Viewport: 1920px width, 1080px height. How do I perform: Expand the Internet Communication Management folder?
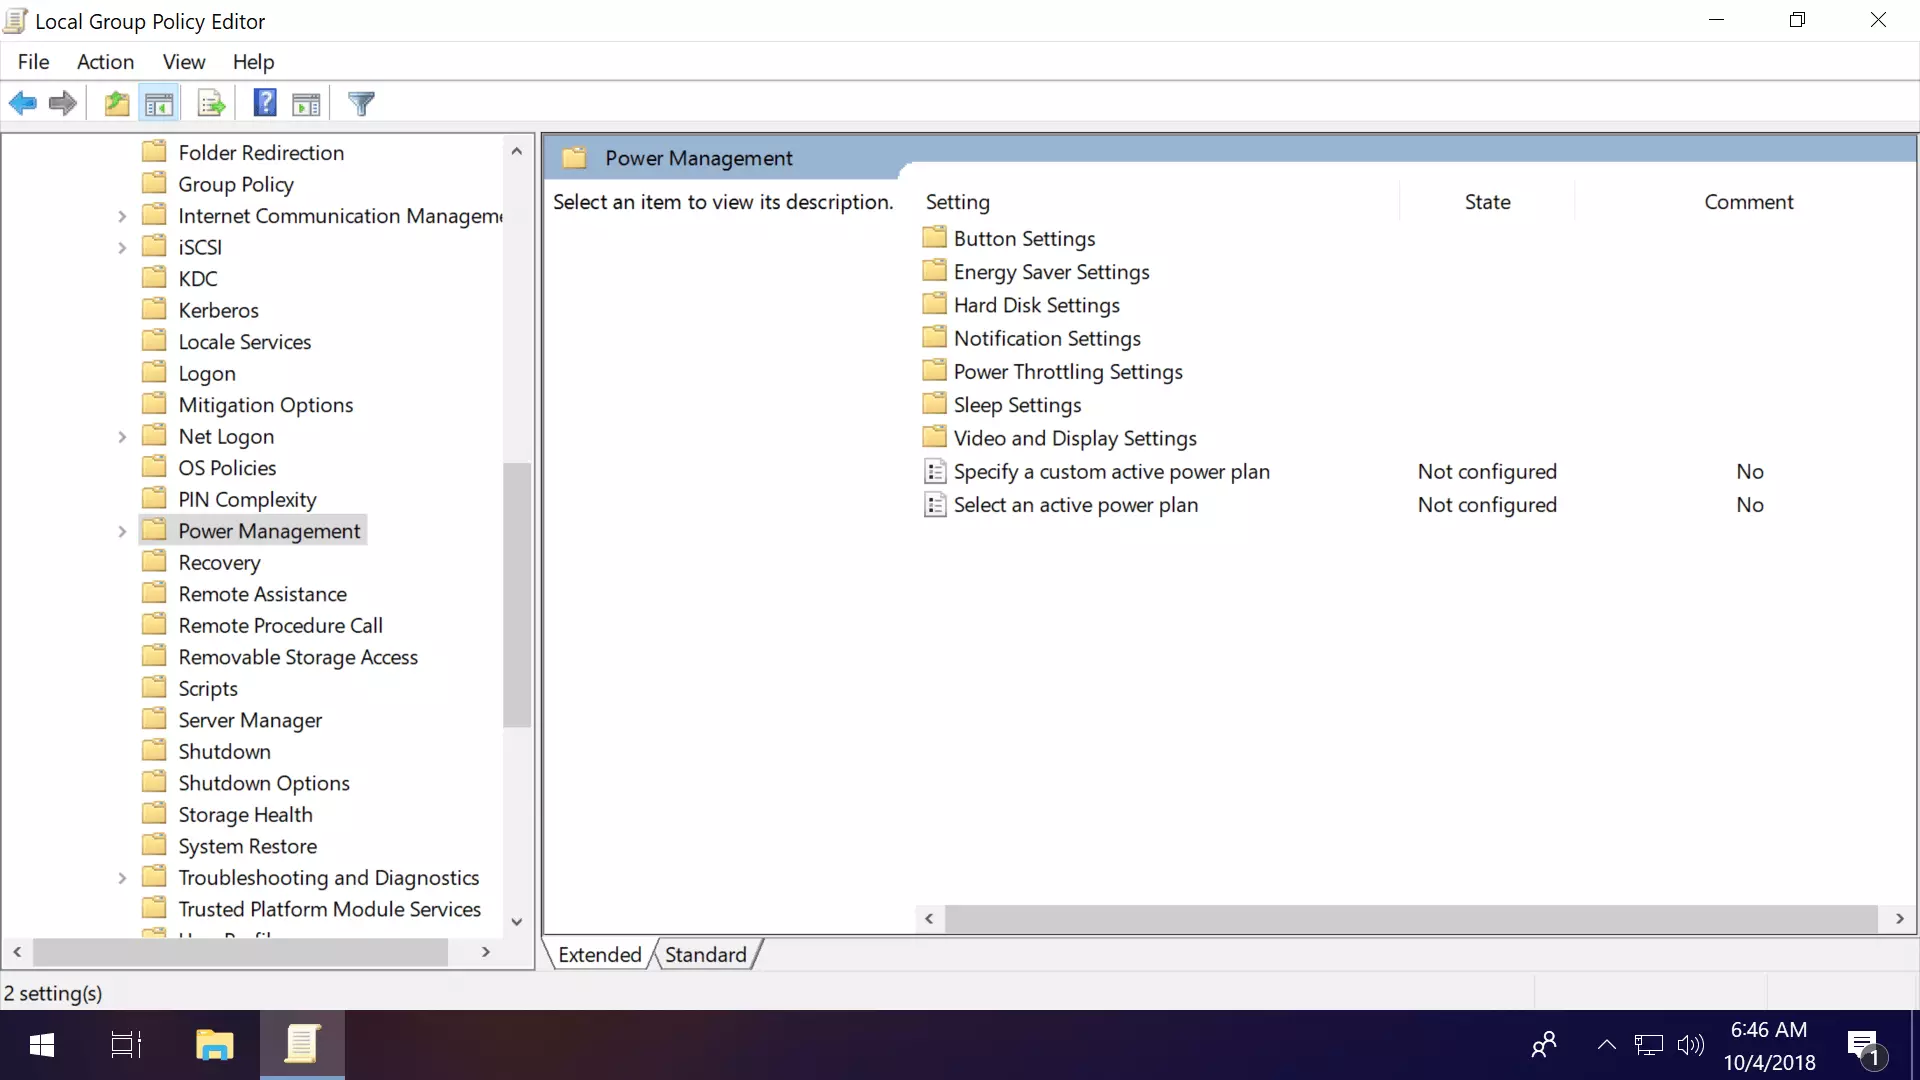tap(120, 215)
